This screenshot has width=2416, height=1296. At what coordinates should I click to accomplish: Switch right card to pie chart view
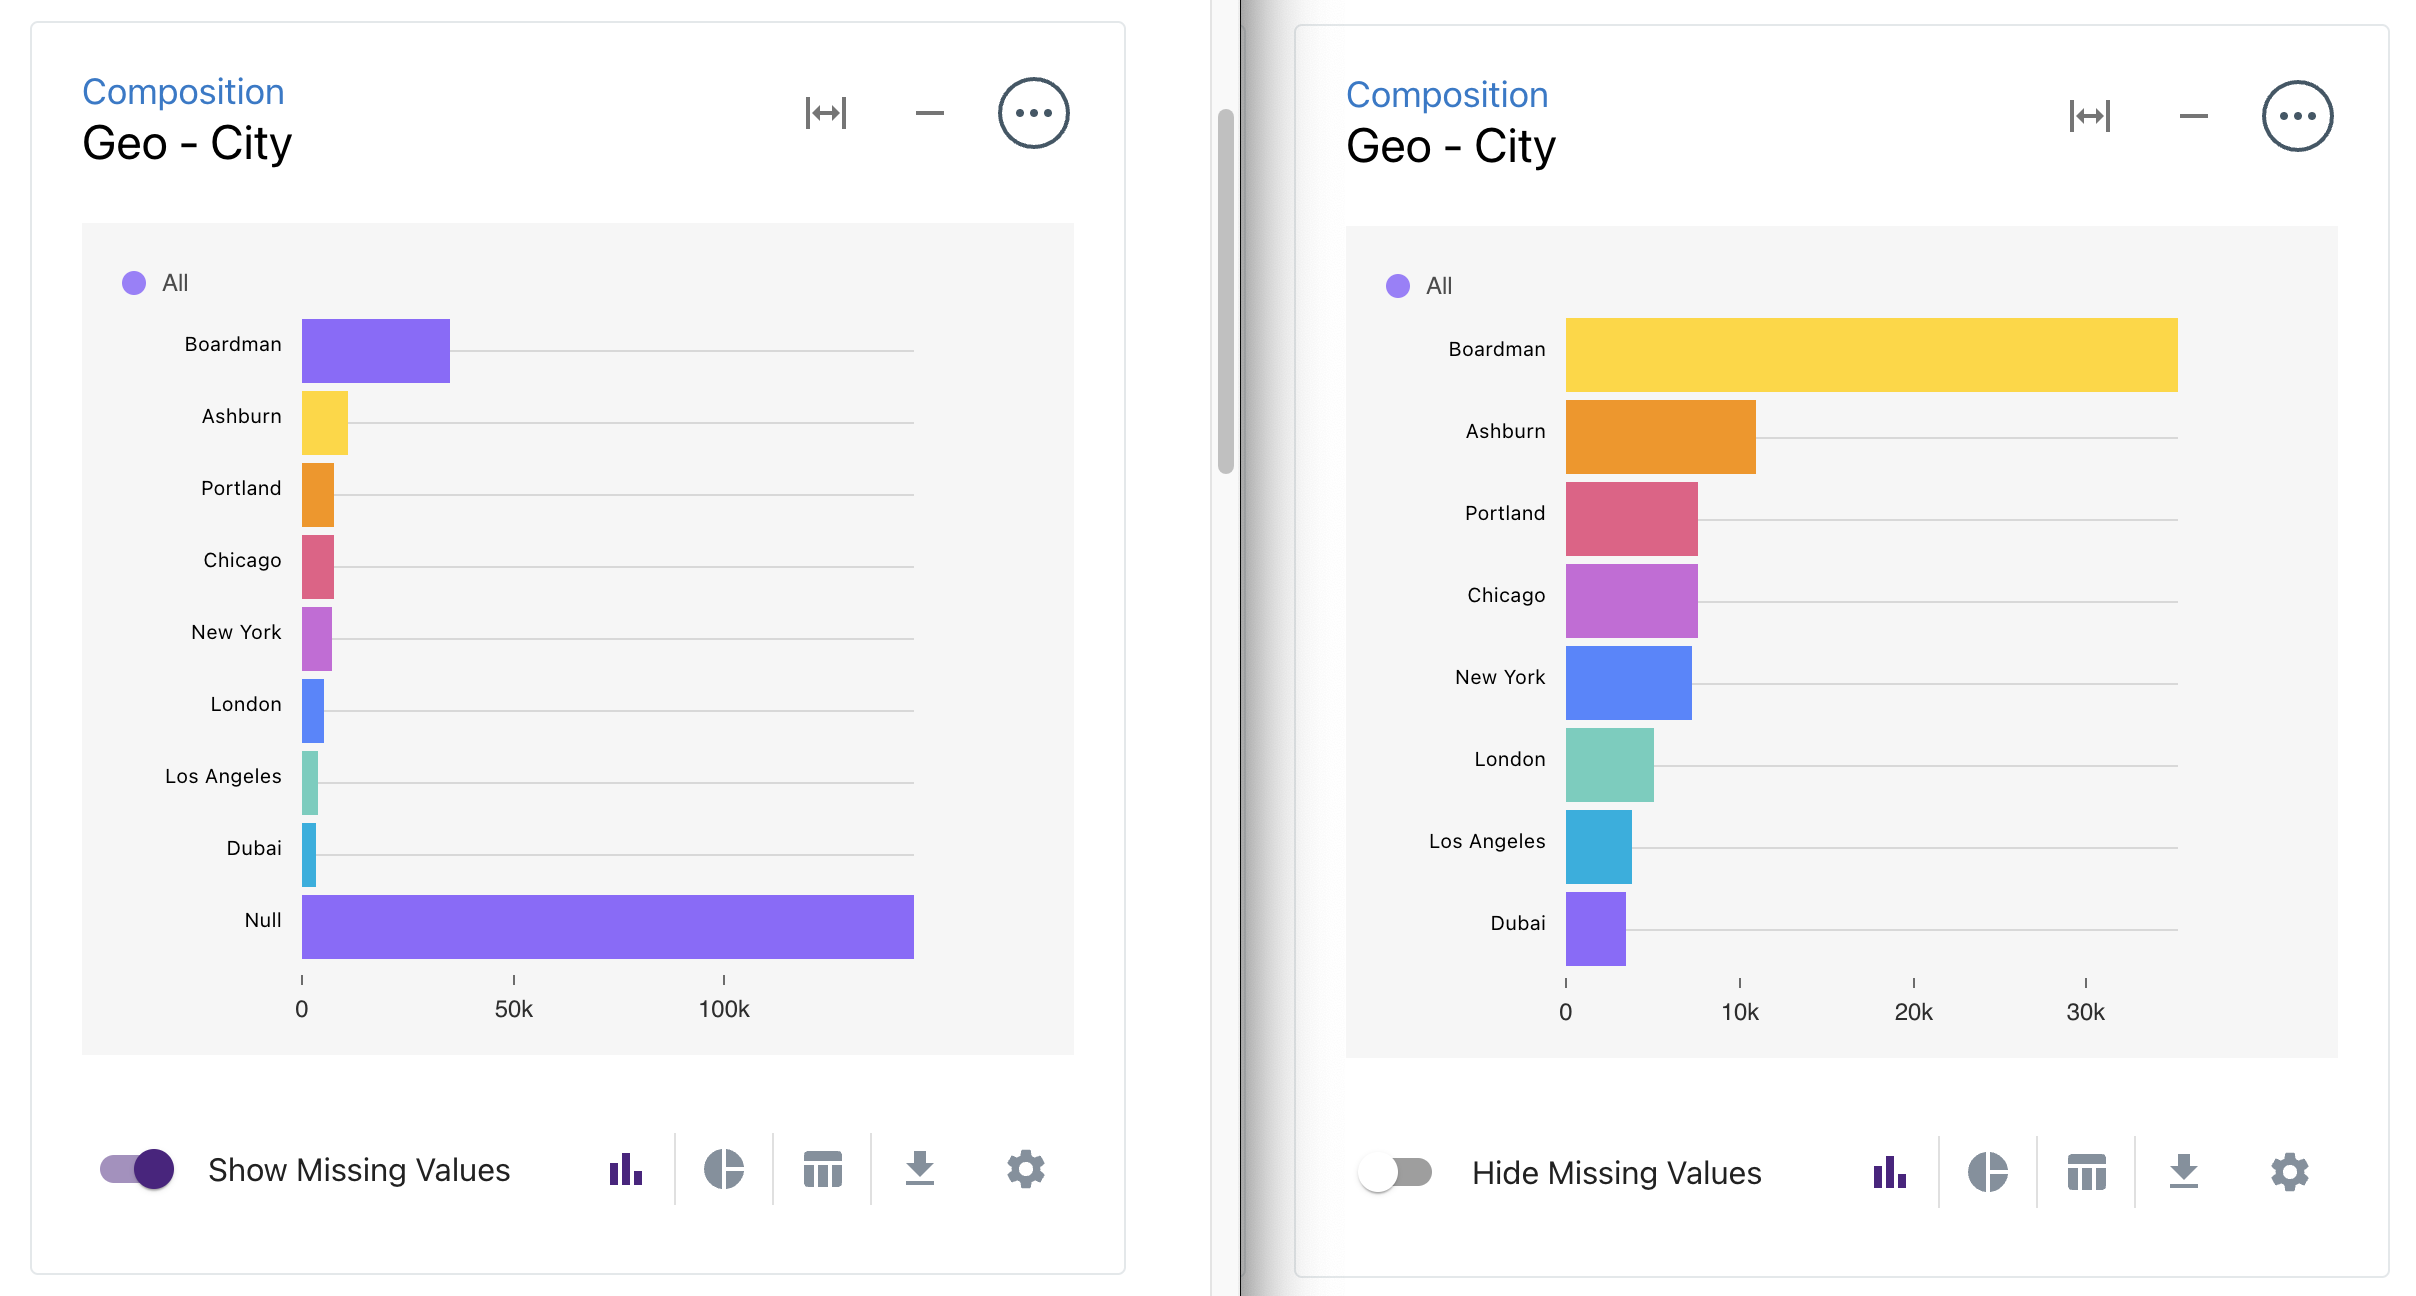[1987, 1172]
